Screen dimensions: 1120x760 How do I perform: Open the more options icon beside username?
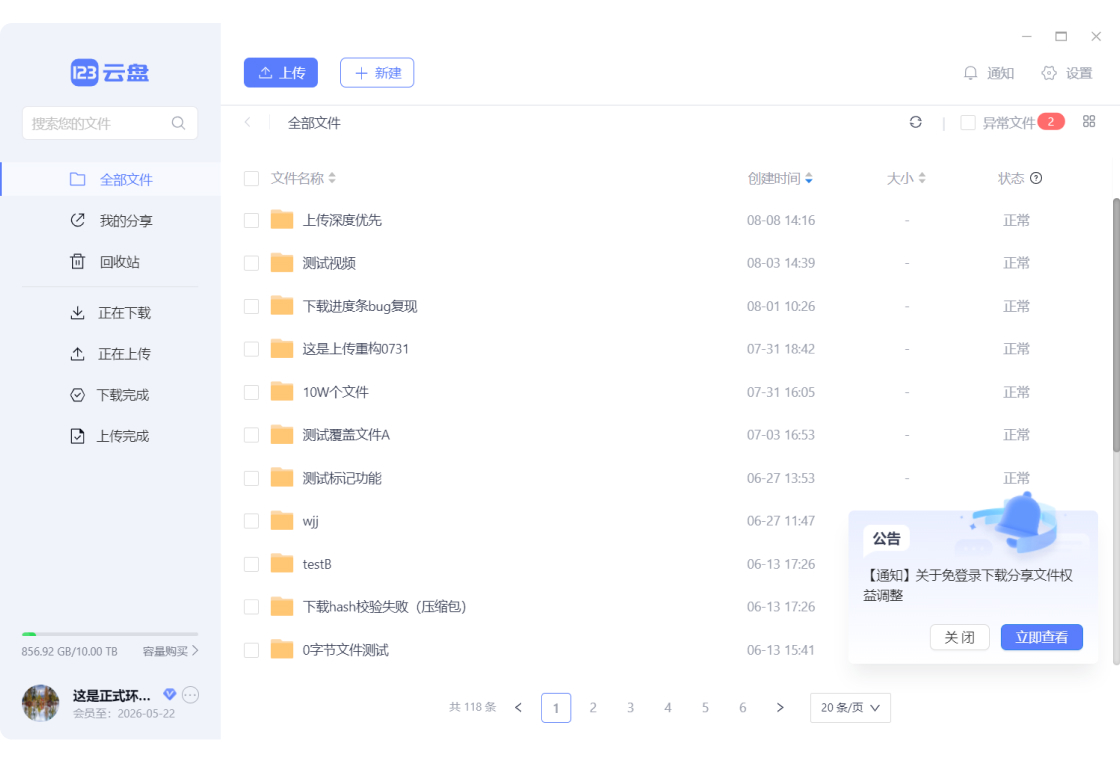(190, 695)
